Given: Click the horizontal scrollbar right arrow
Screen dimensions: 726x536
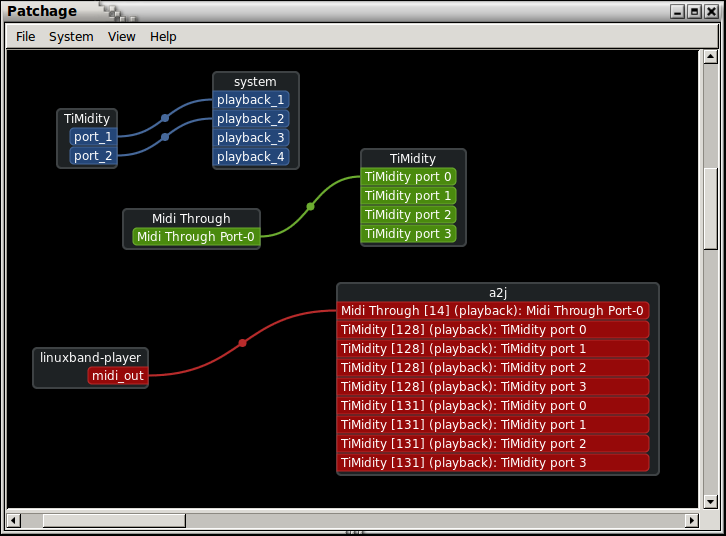Looking at the screenshot, I should (x=691, y=520).
